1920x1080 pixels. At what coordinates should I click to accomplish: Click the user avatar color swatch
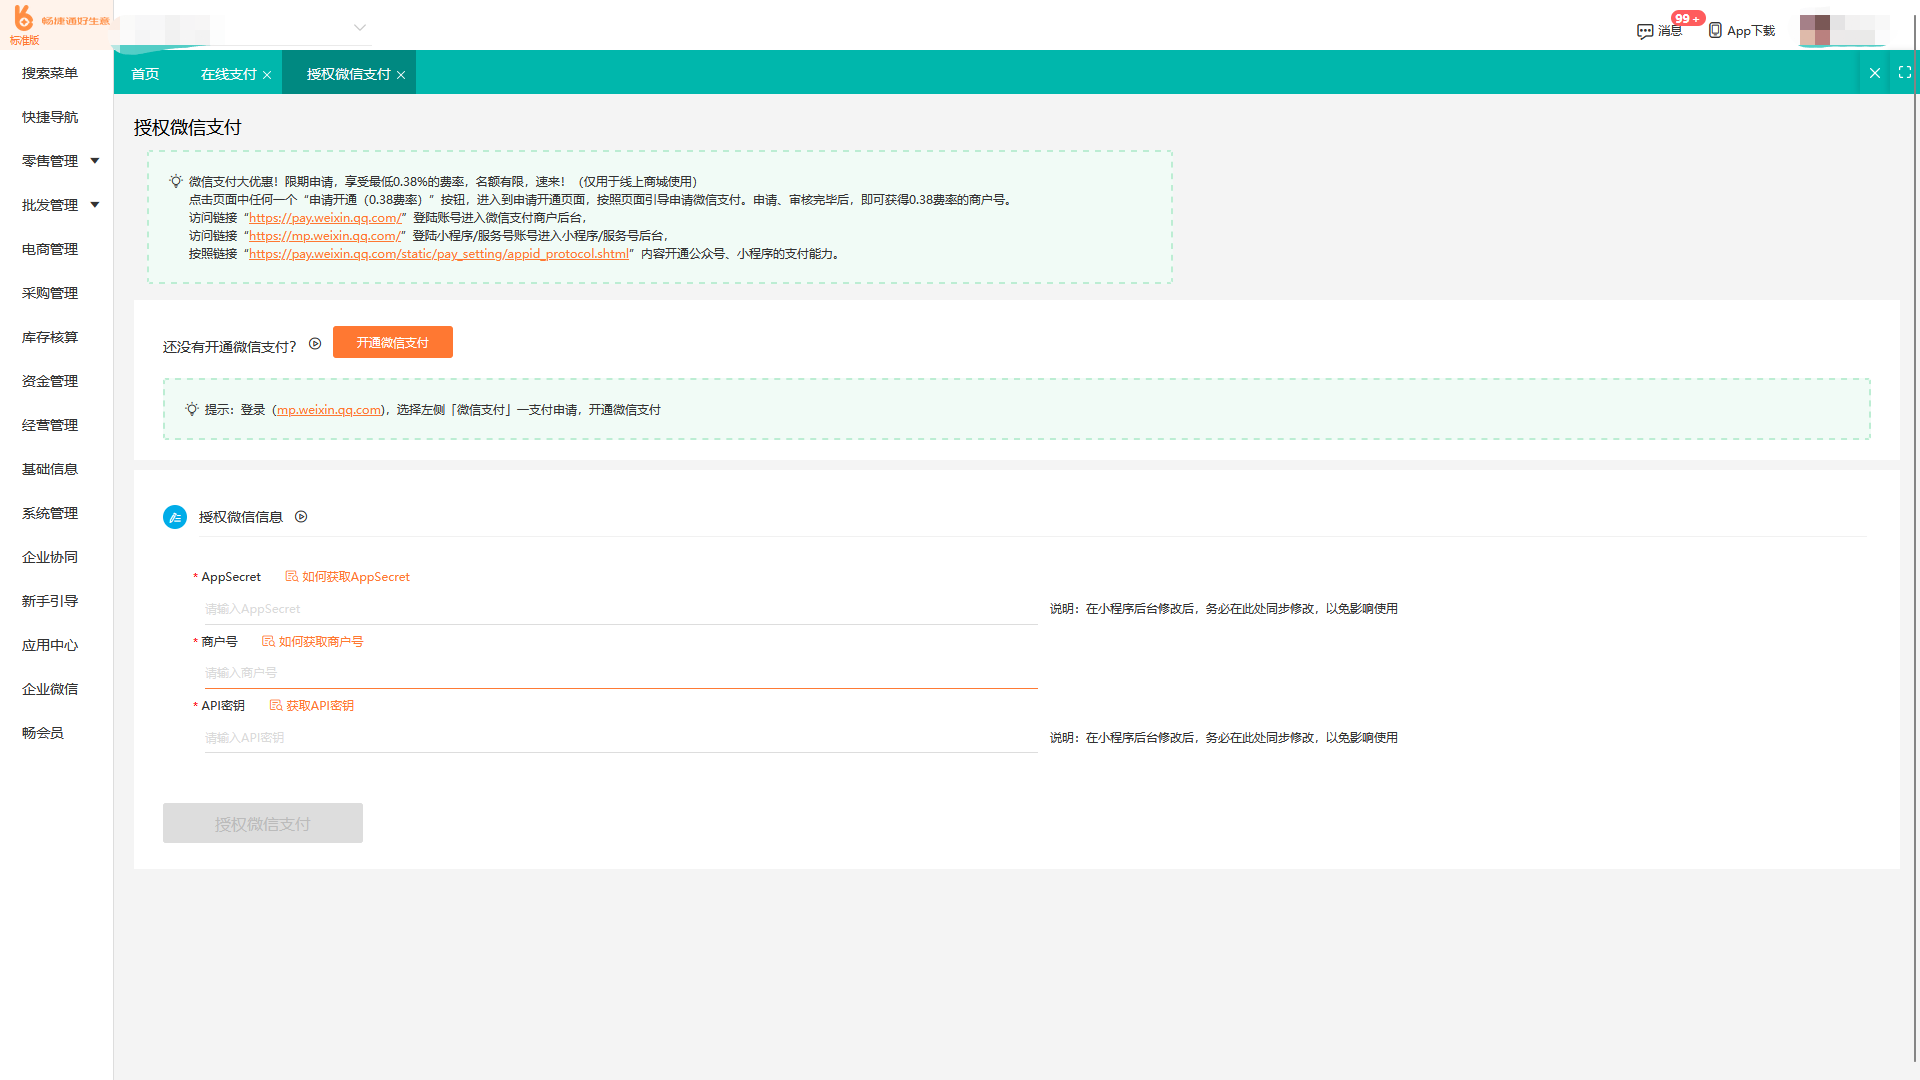[1817, 28]
